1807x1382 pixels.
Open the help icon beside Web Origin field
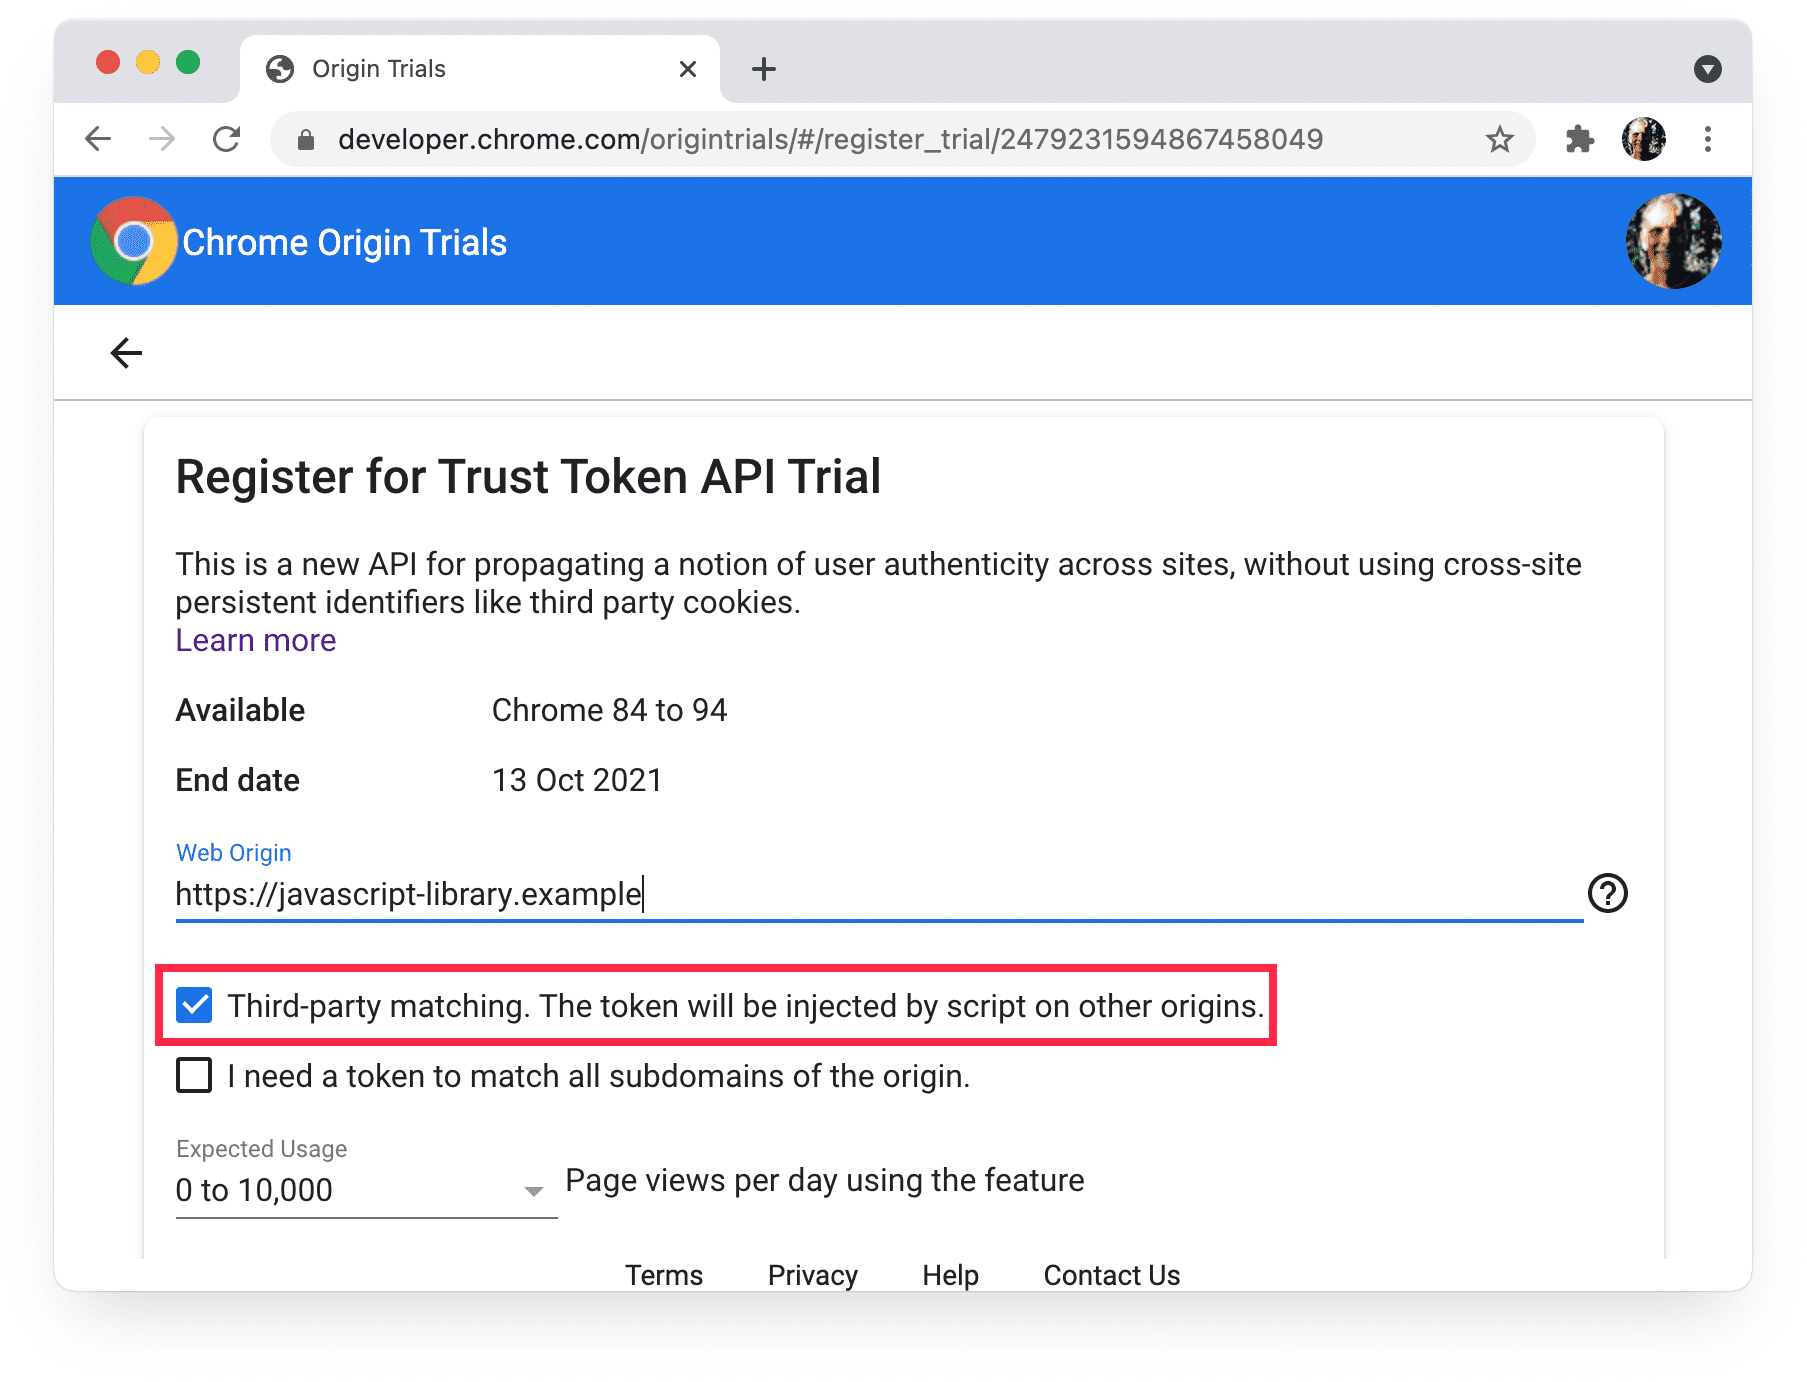click(x=1608, y=893)
